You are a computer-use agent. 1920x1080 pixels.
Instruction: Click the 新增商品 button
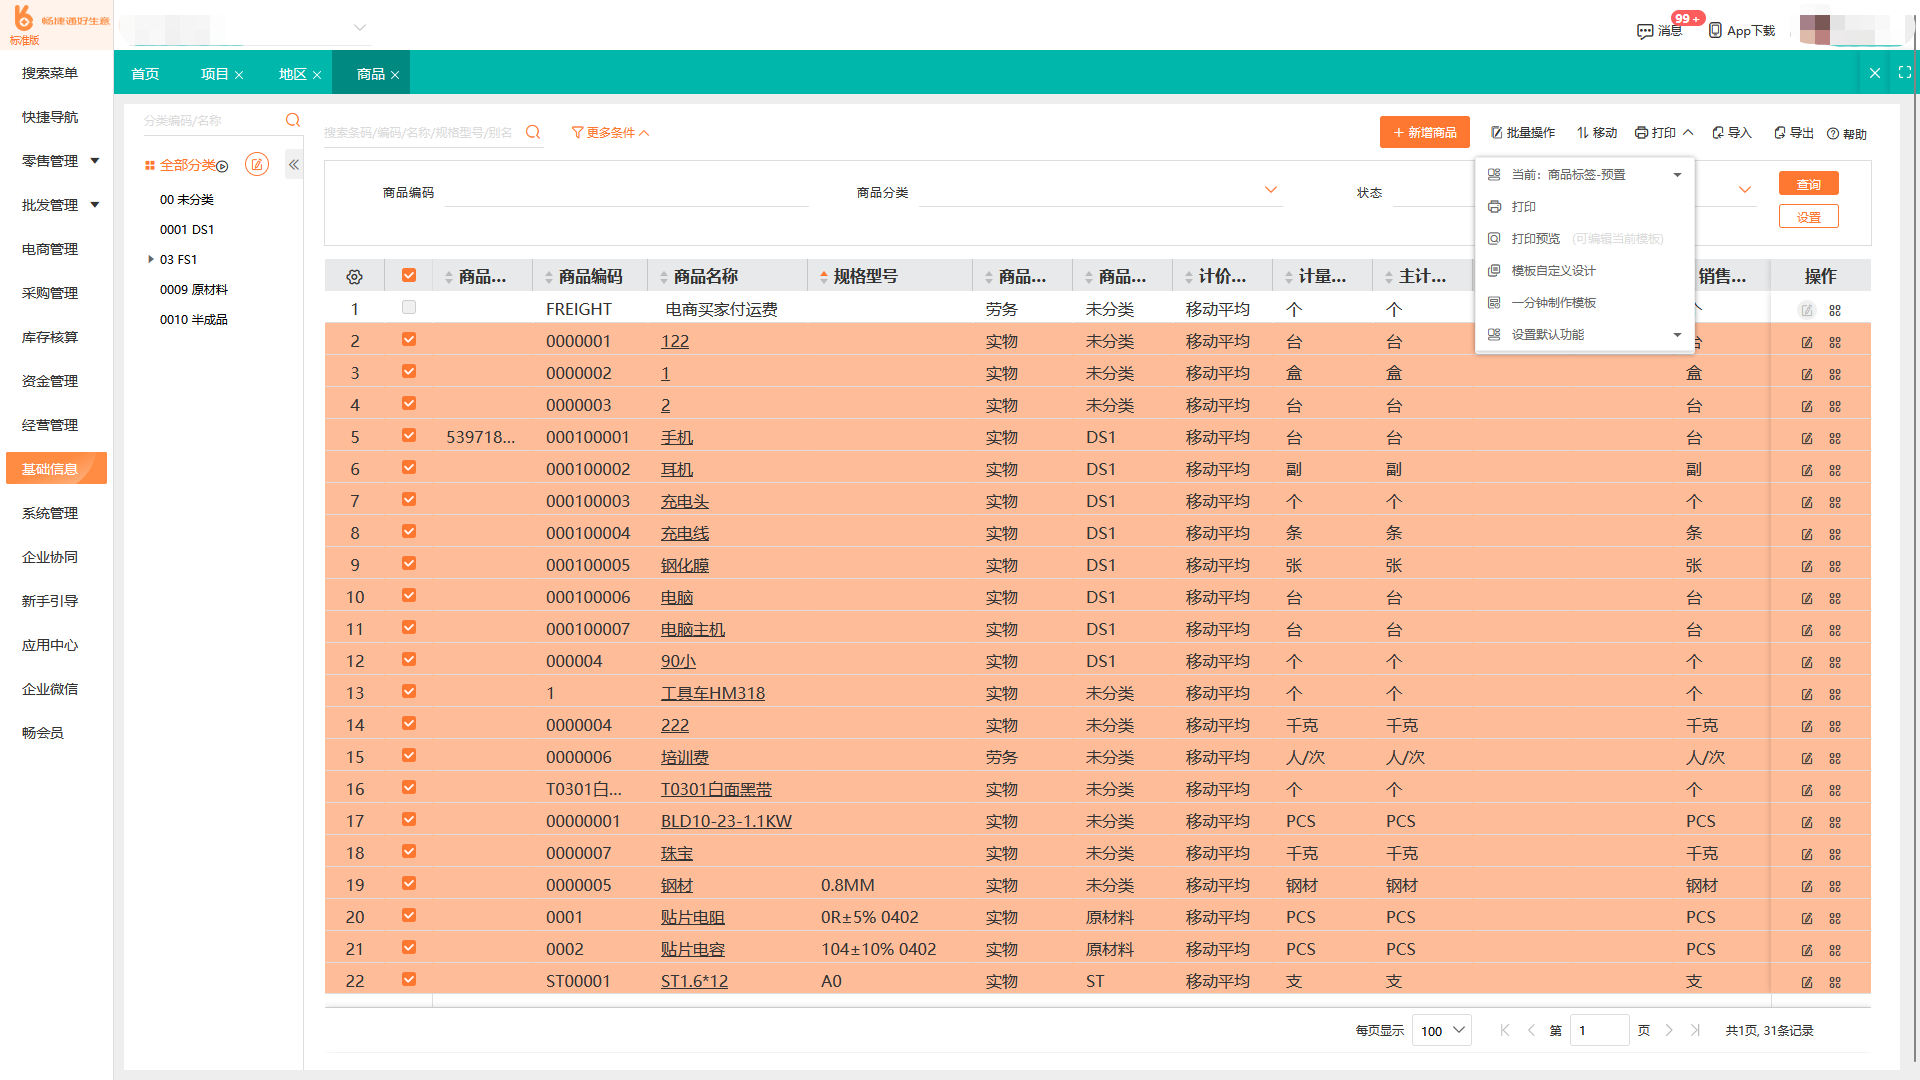tap(1424, 131)
